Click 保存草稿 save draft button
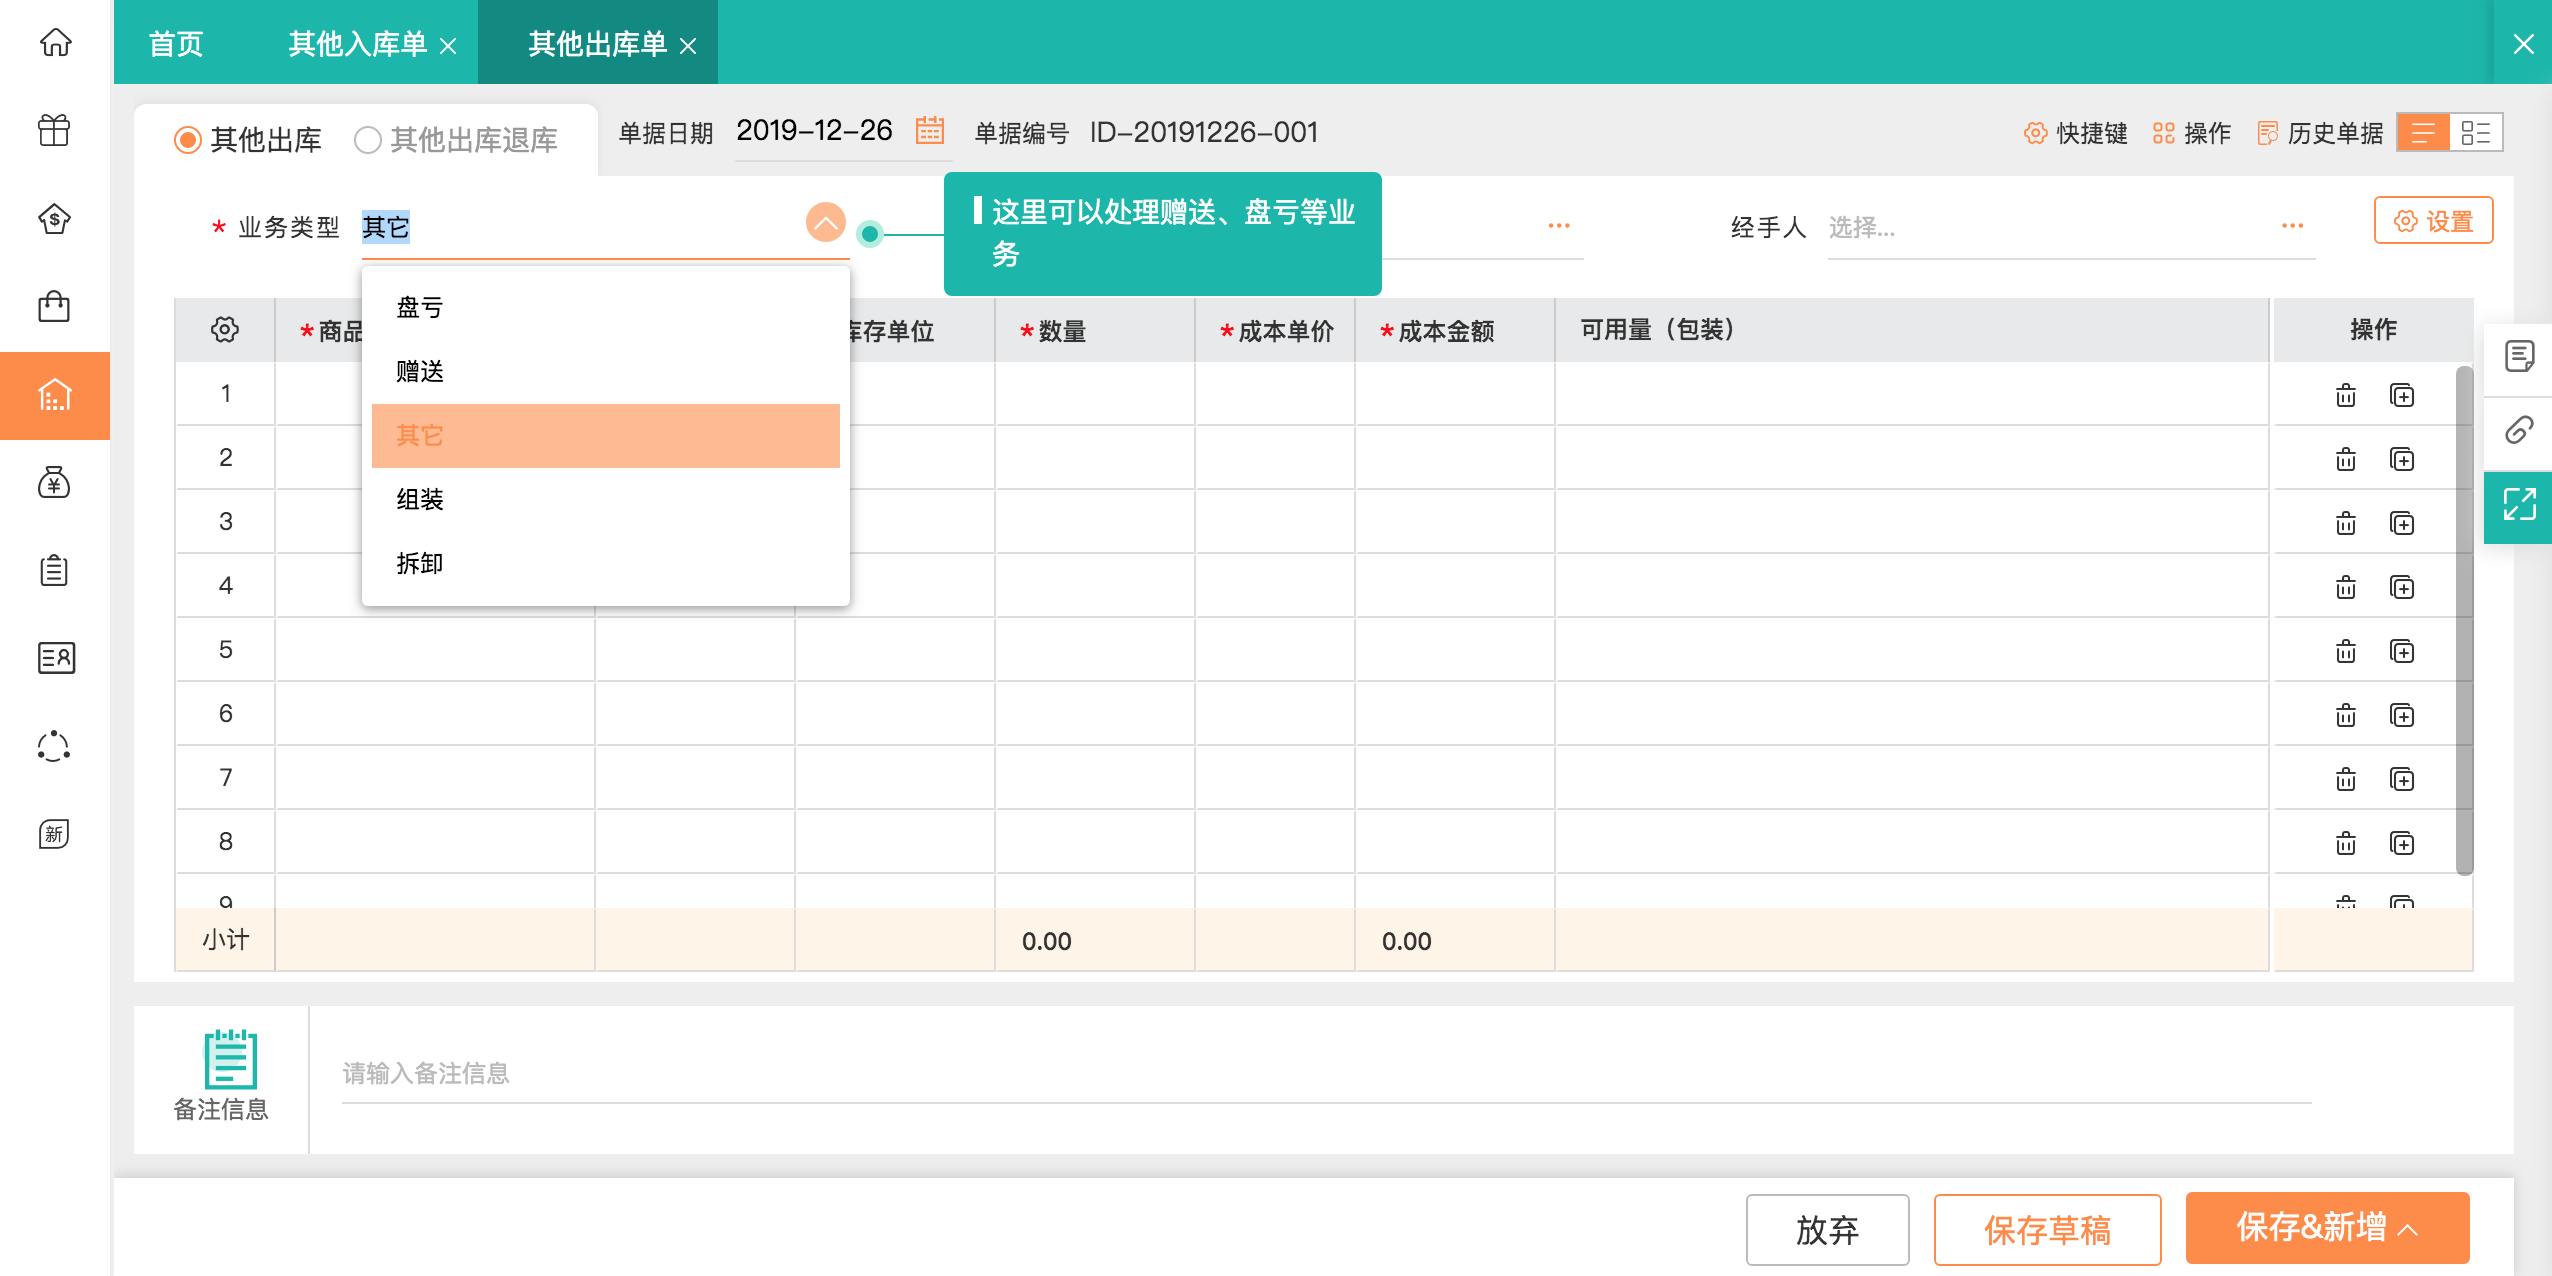Screen dimensions: 2552x1276 click(x=2049, y=1229)
